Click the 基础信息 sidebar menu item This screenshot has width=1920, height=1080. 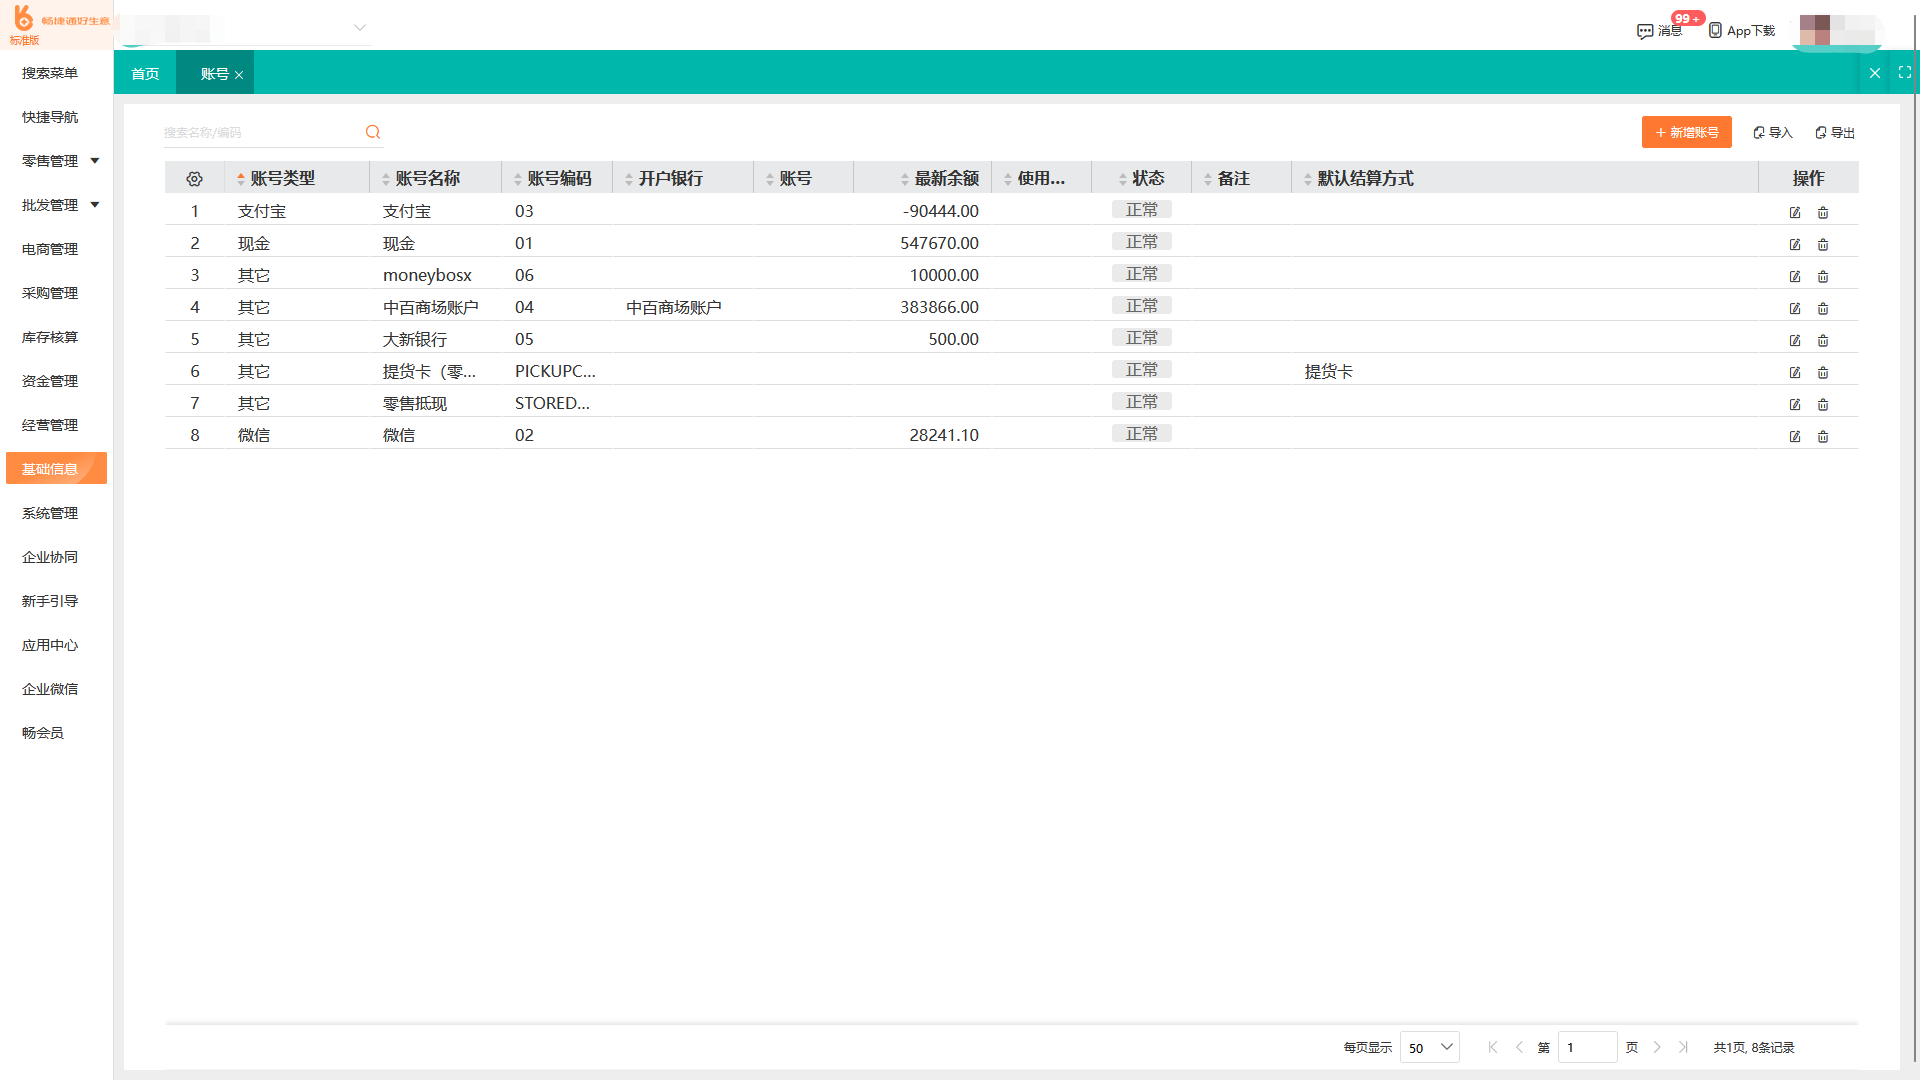pos(51,467)
